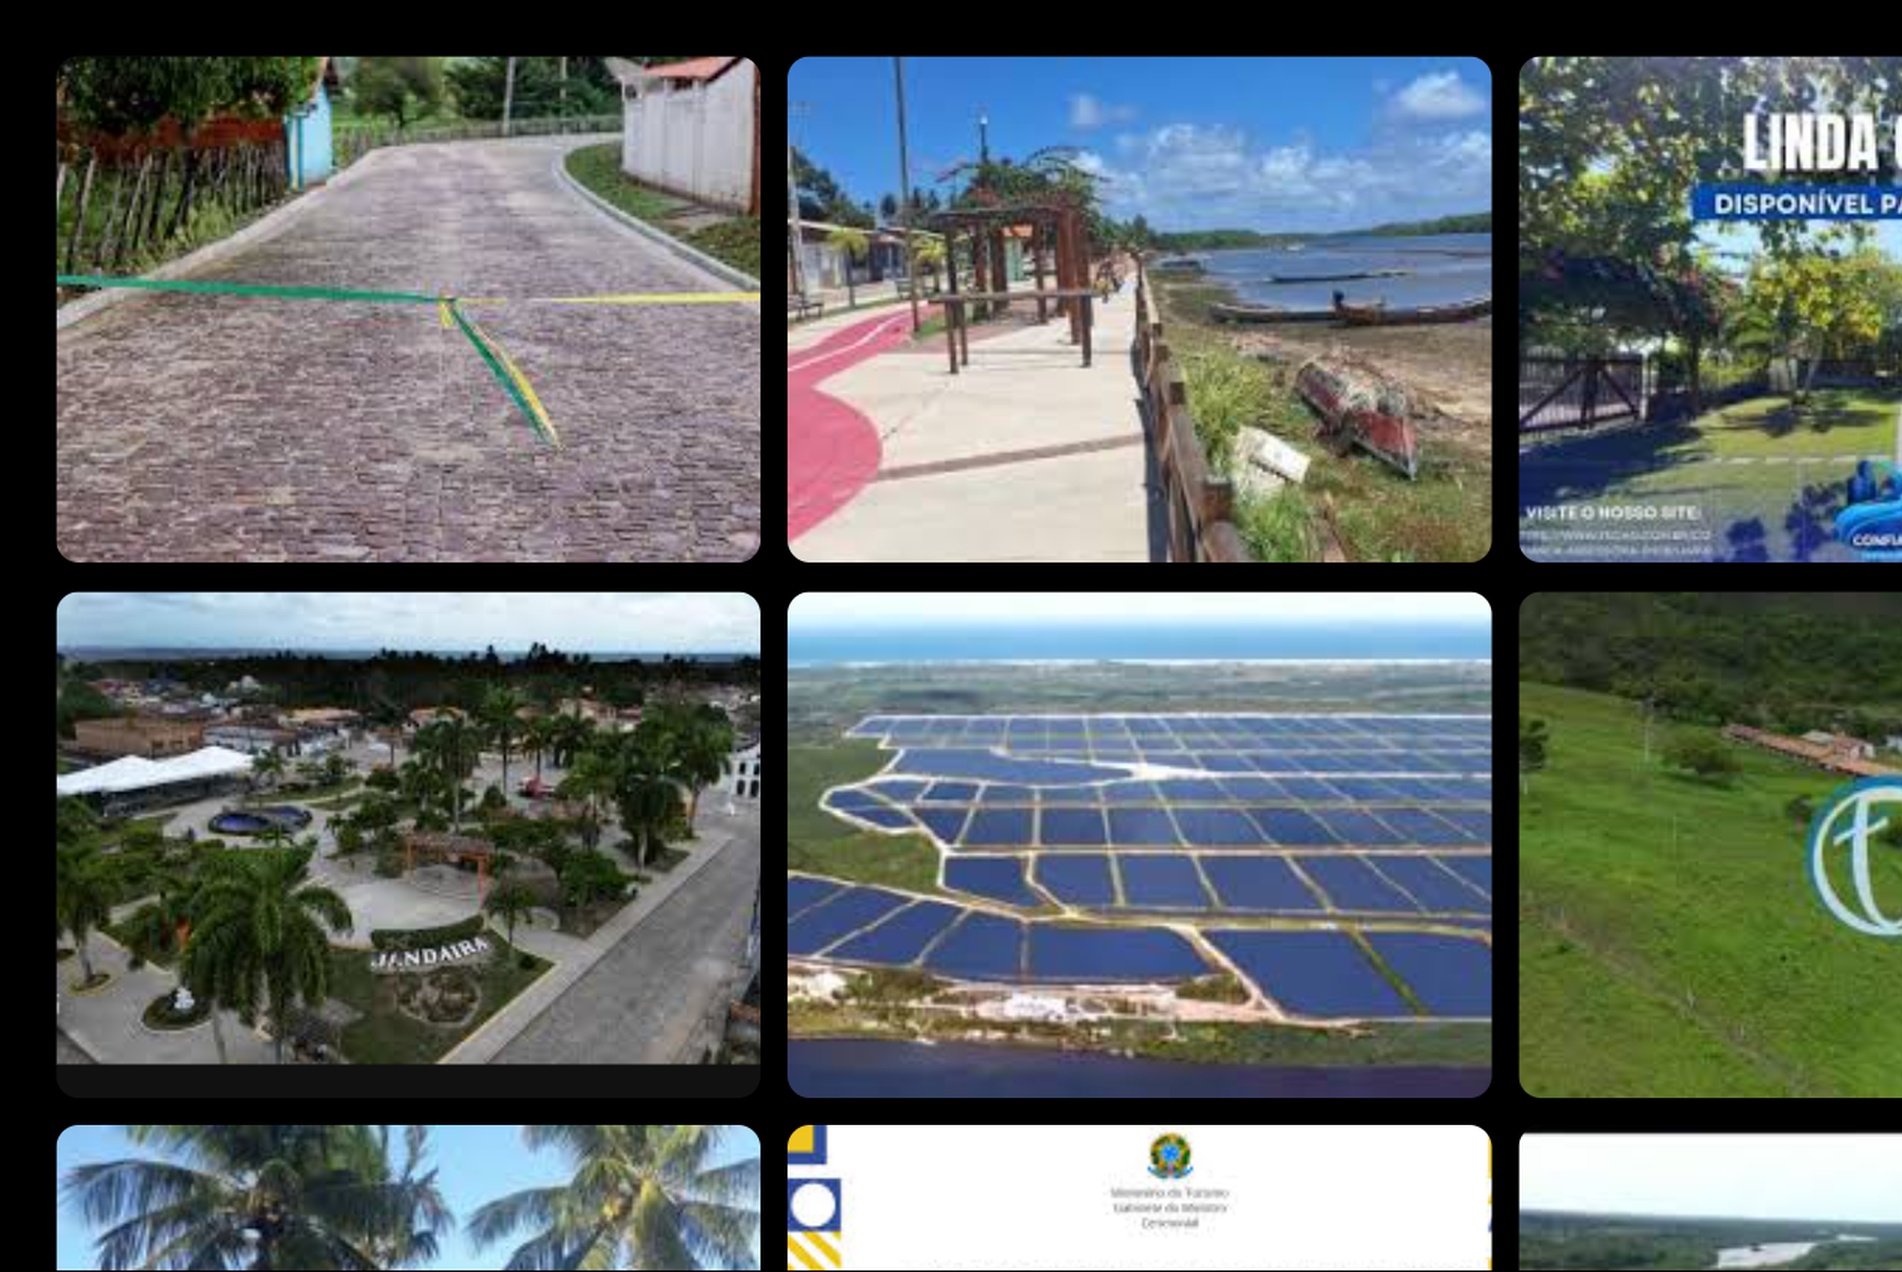
Task: Open the river landscape aerial photo
Action: click(x=1710, y=1205)
